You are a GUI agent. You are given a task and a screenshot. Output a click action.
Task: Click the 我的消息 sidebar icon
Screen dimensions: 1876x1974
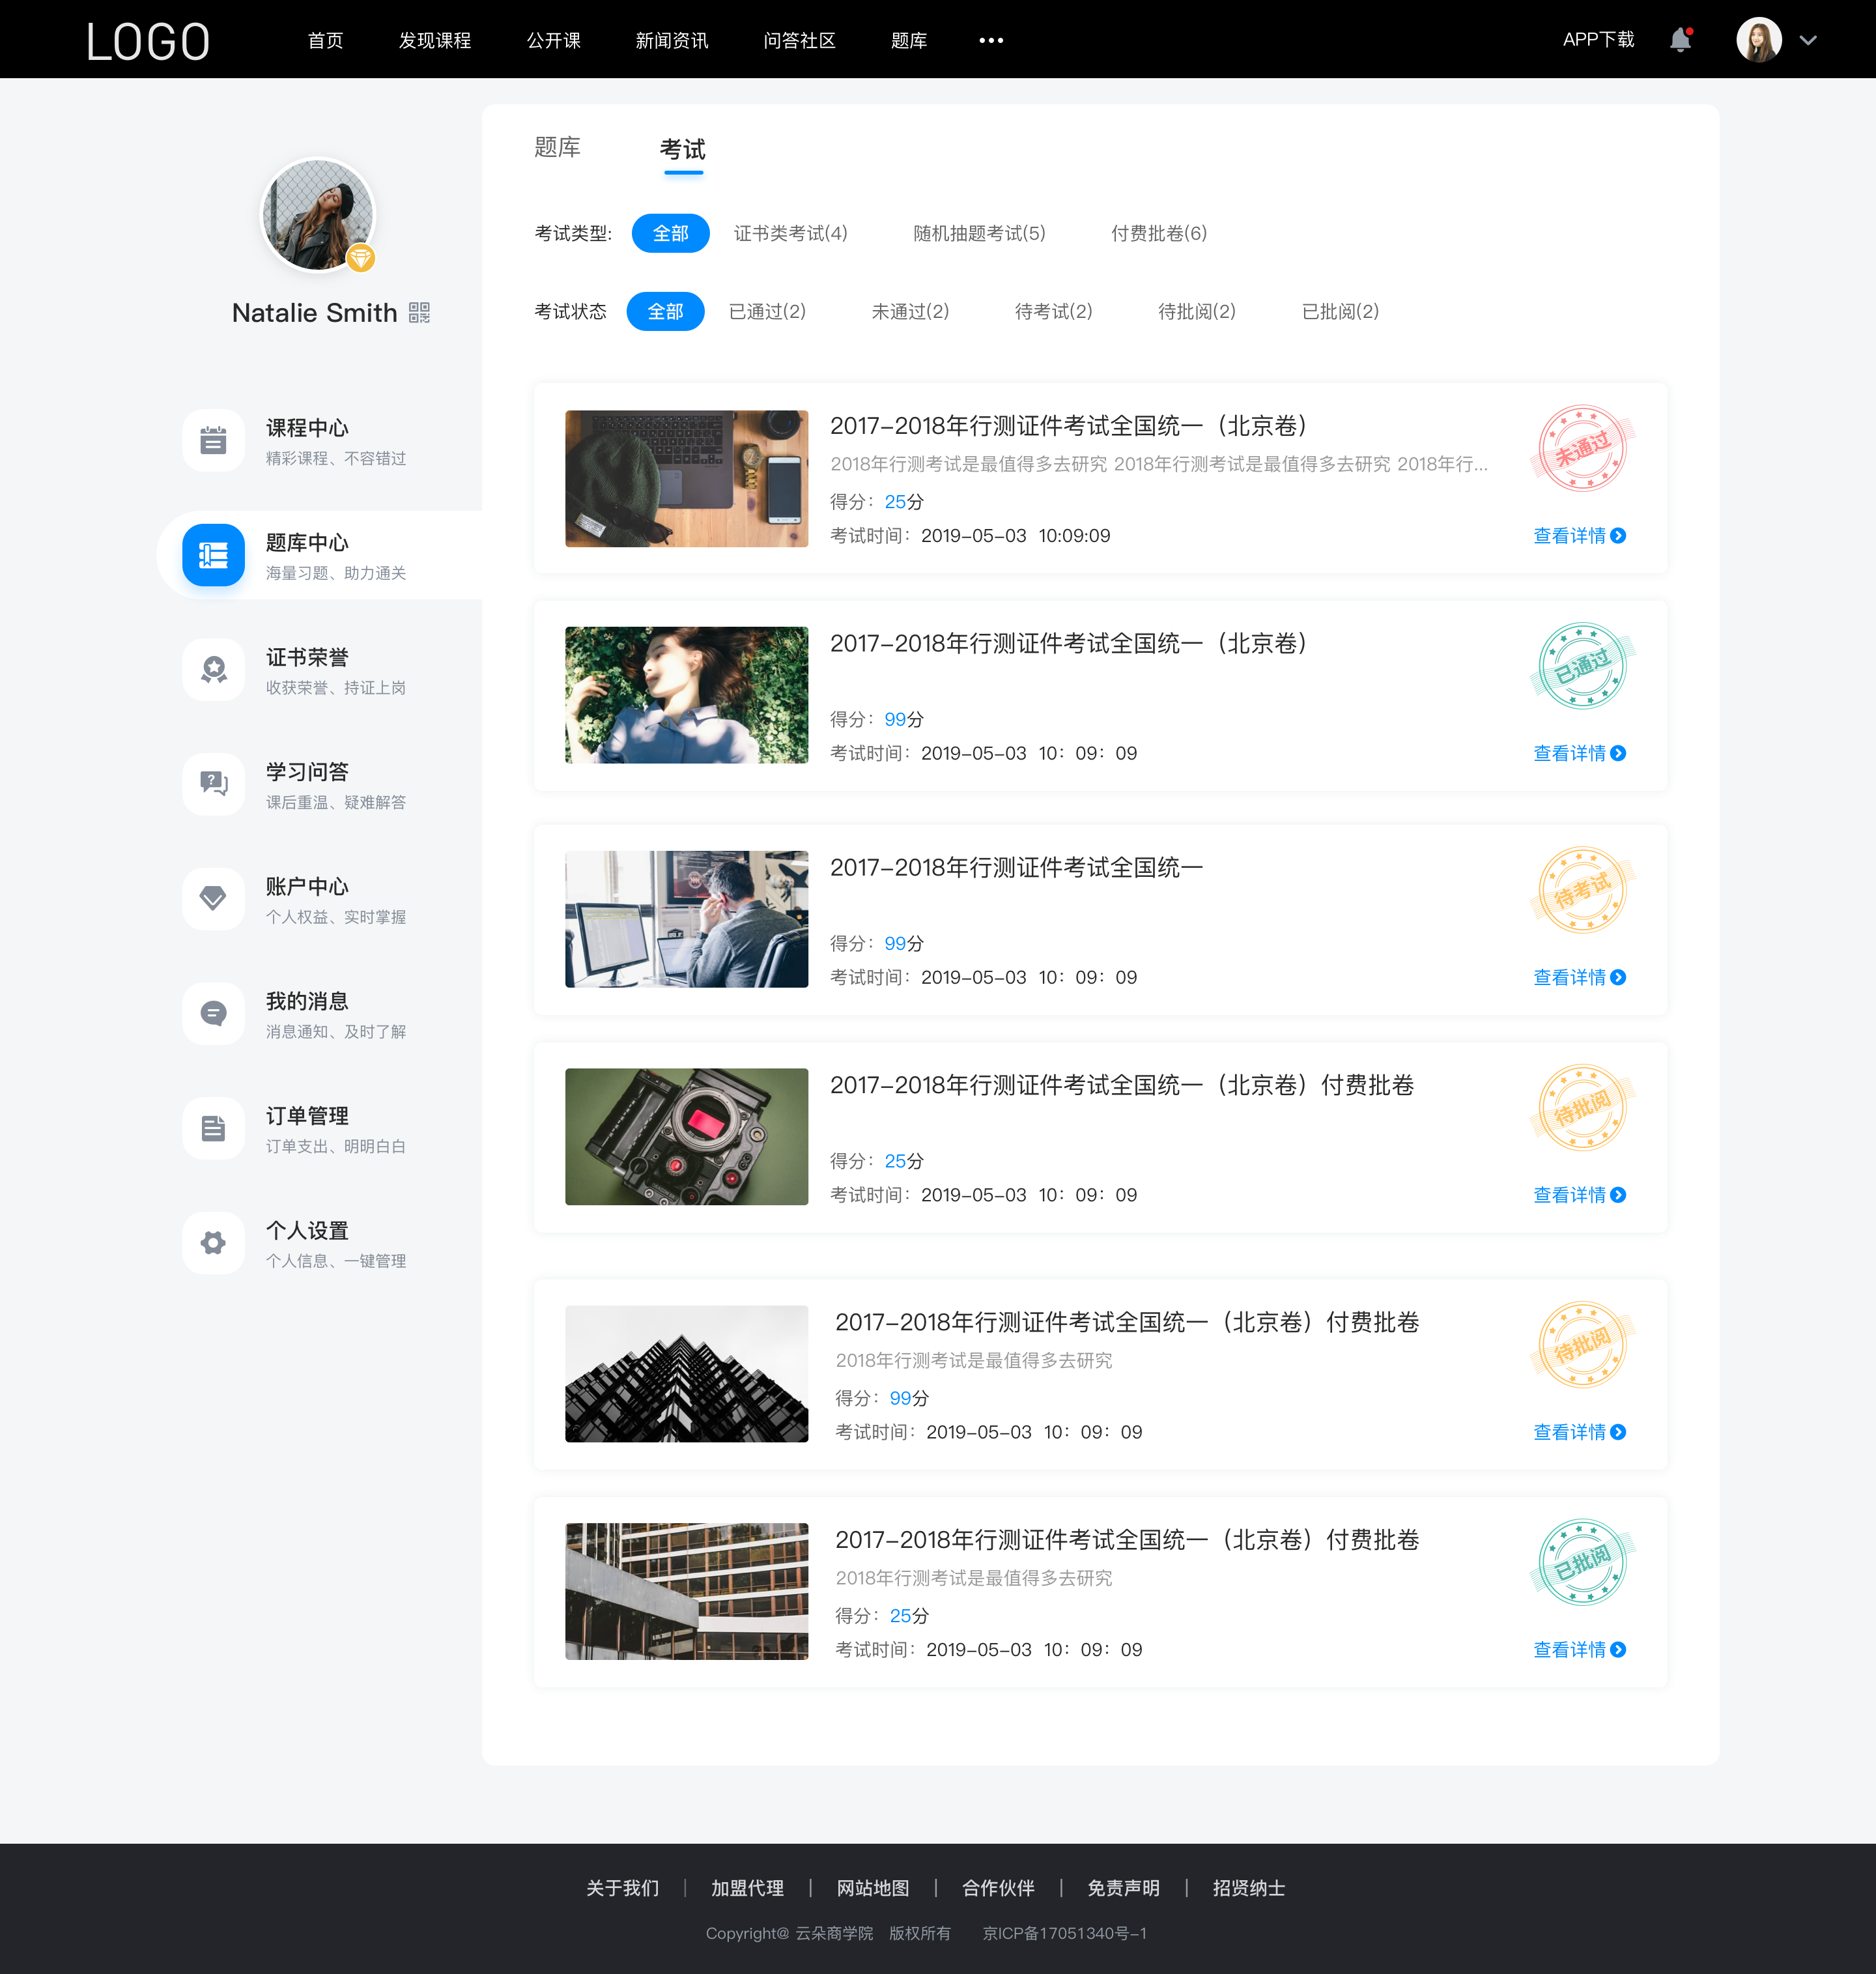coord(212,1014)
